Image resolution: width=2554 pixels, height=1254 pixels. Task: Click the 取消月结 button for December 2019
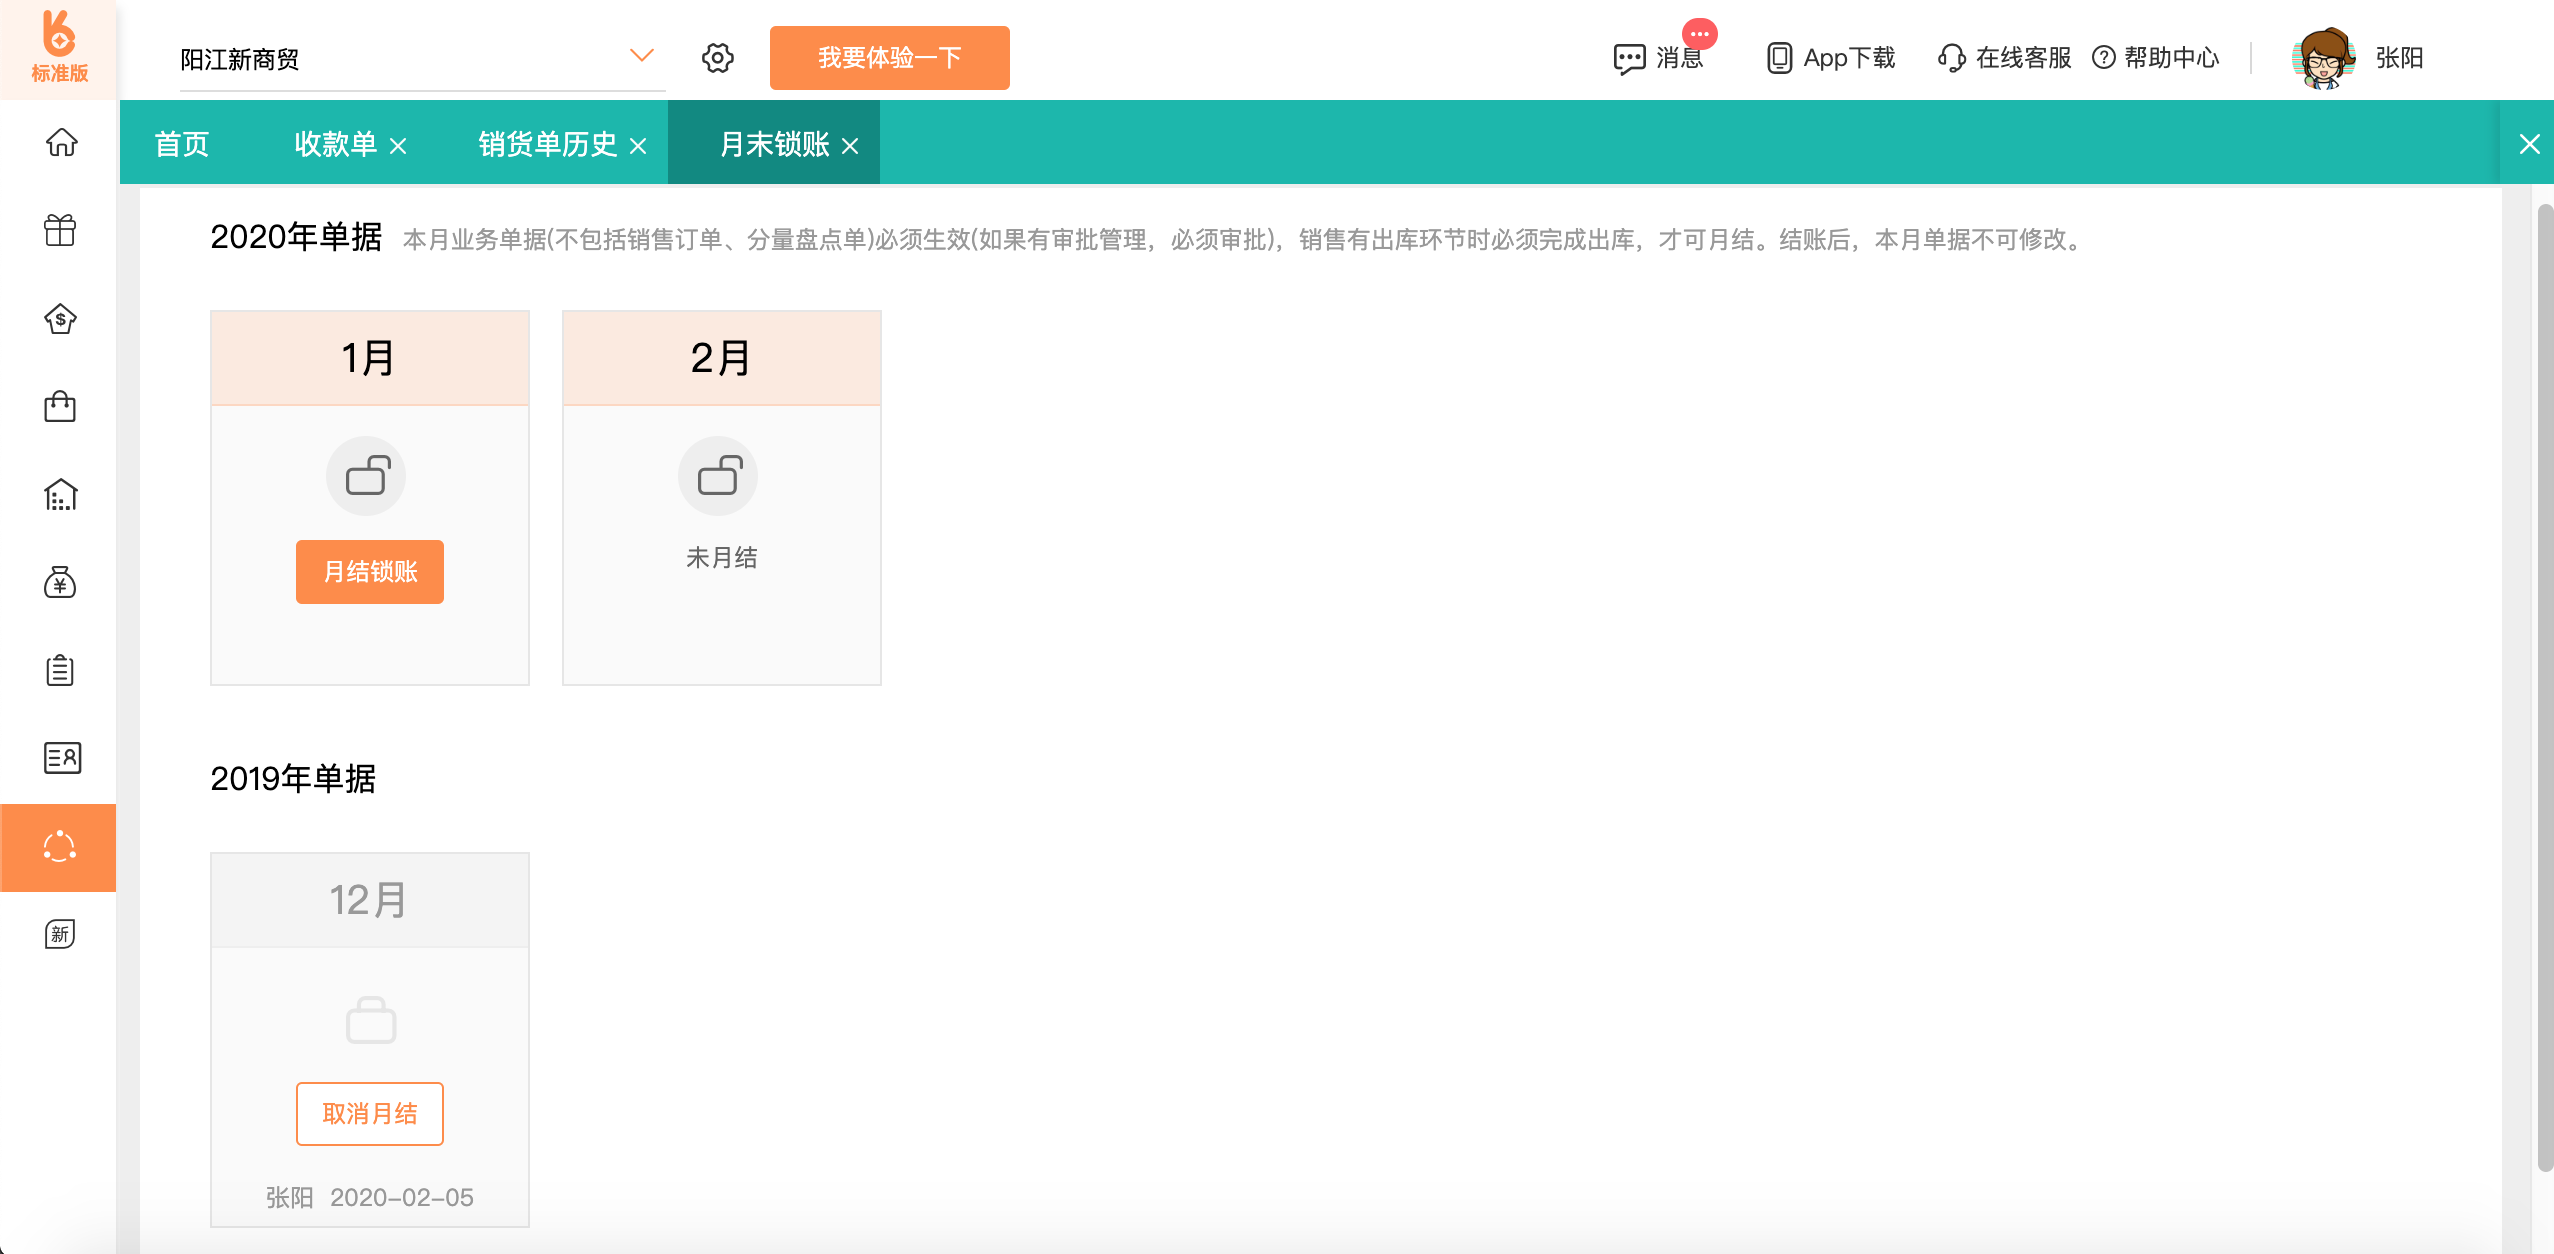pyautogui.click(x=370, y=1114)
